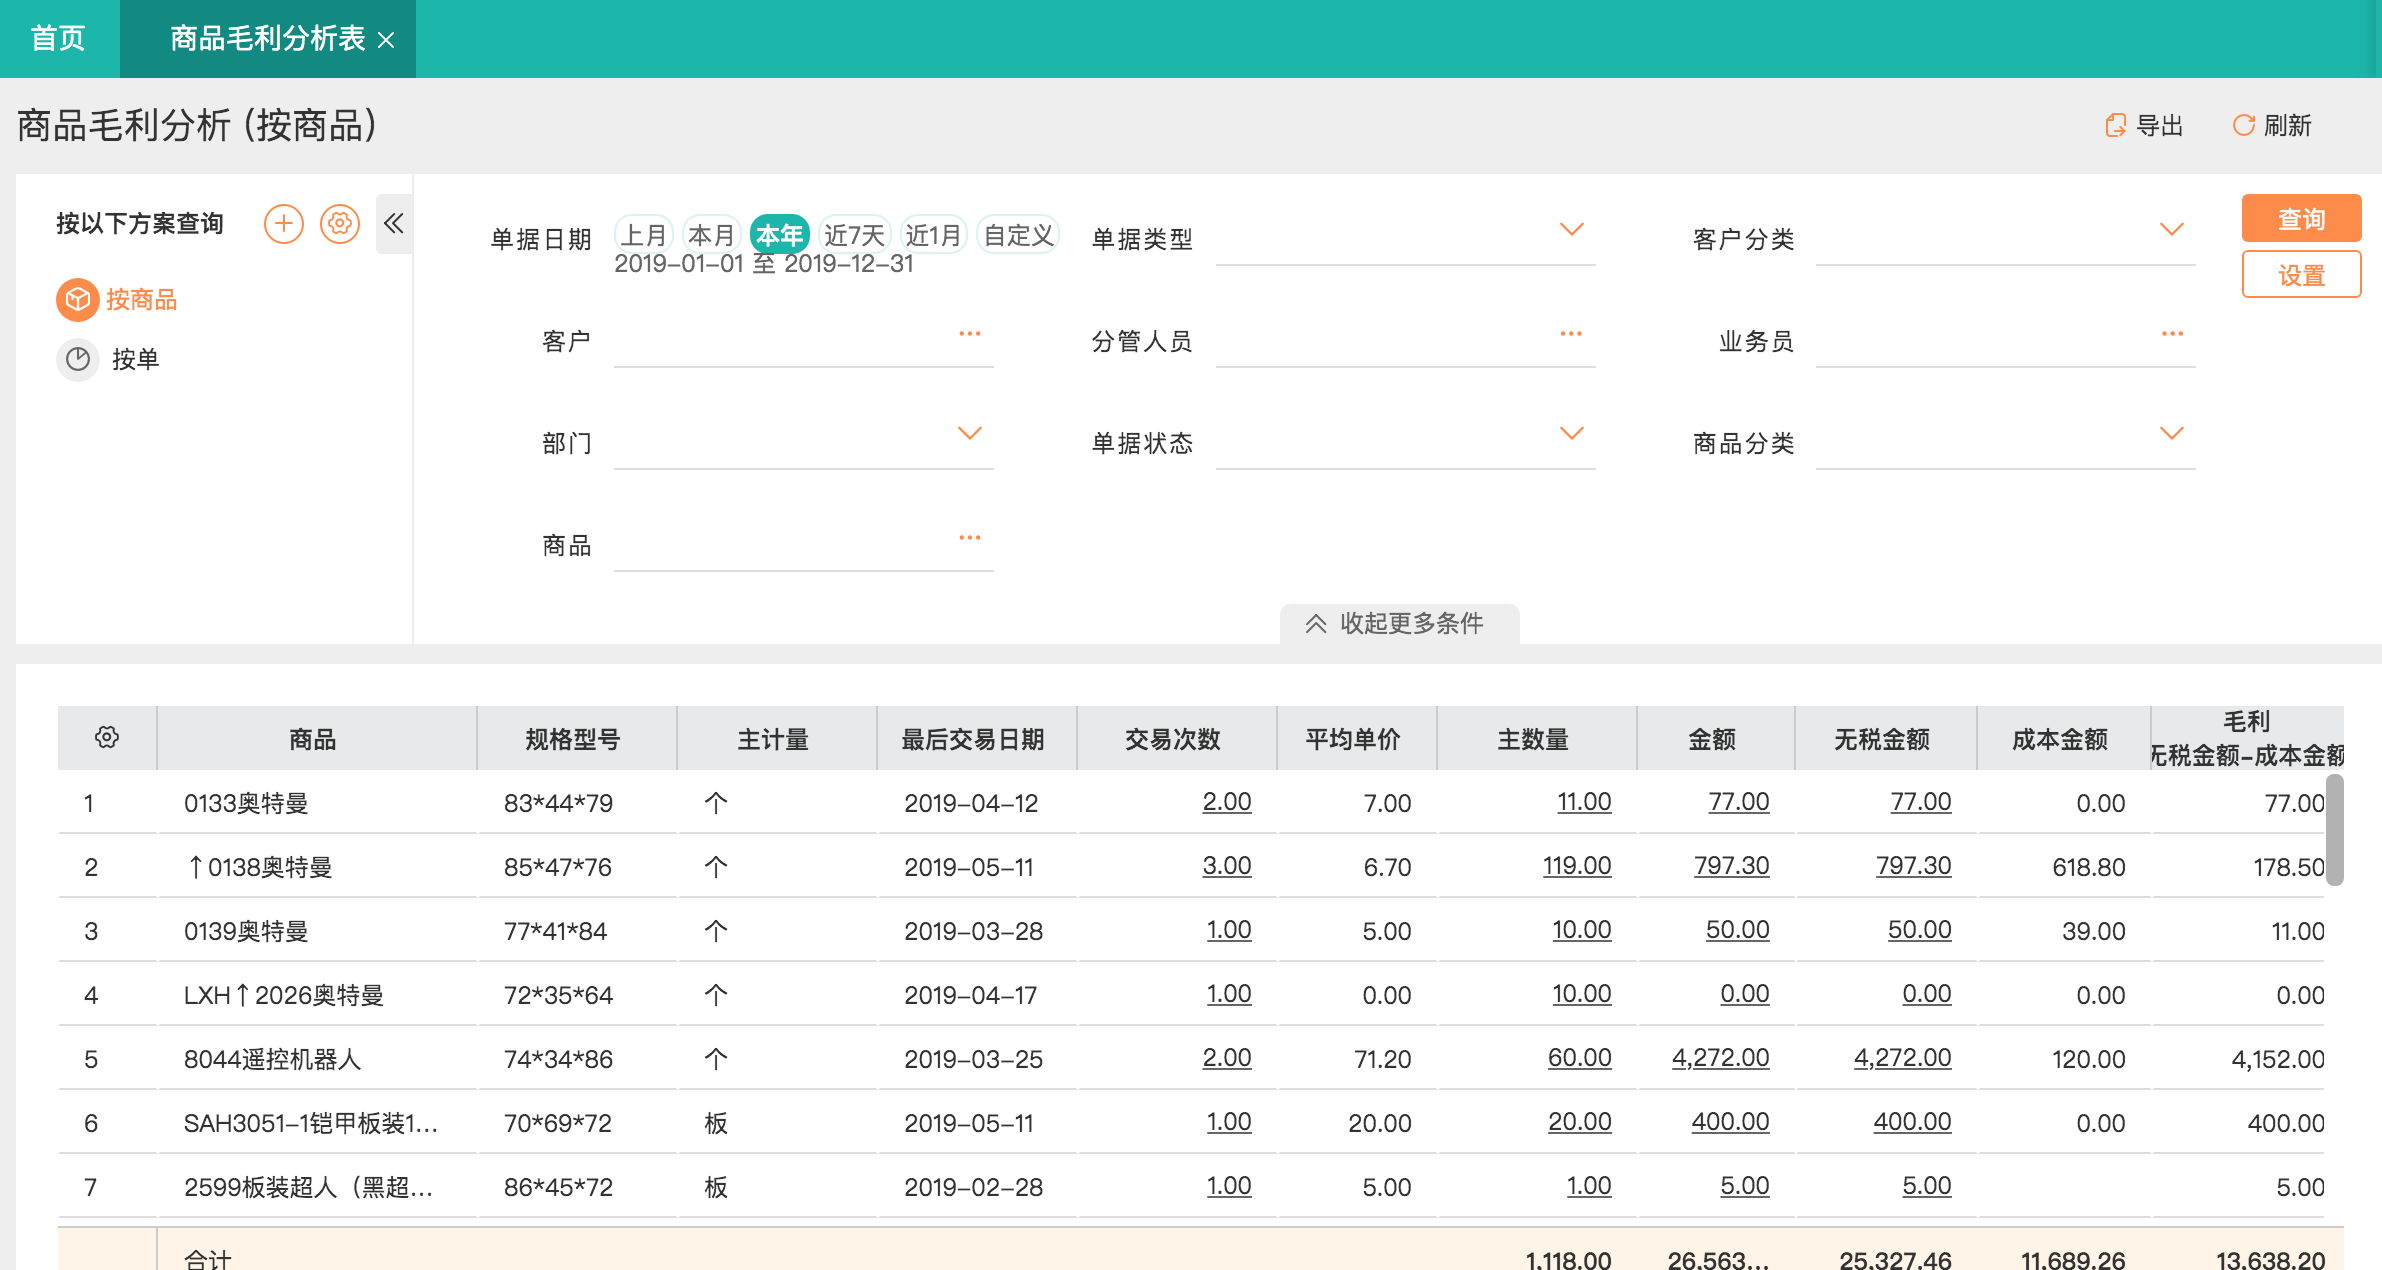Expand 商品分类 dropdown selector
The width and height of the screenshot is (2382, 1270).
pos(2177,438)
